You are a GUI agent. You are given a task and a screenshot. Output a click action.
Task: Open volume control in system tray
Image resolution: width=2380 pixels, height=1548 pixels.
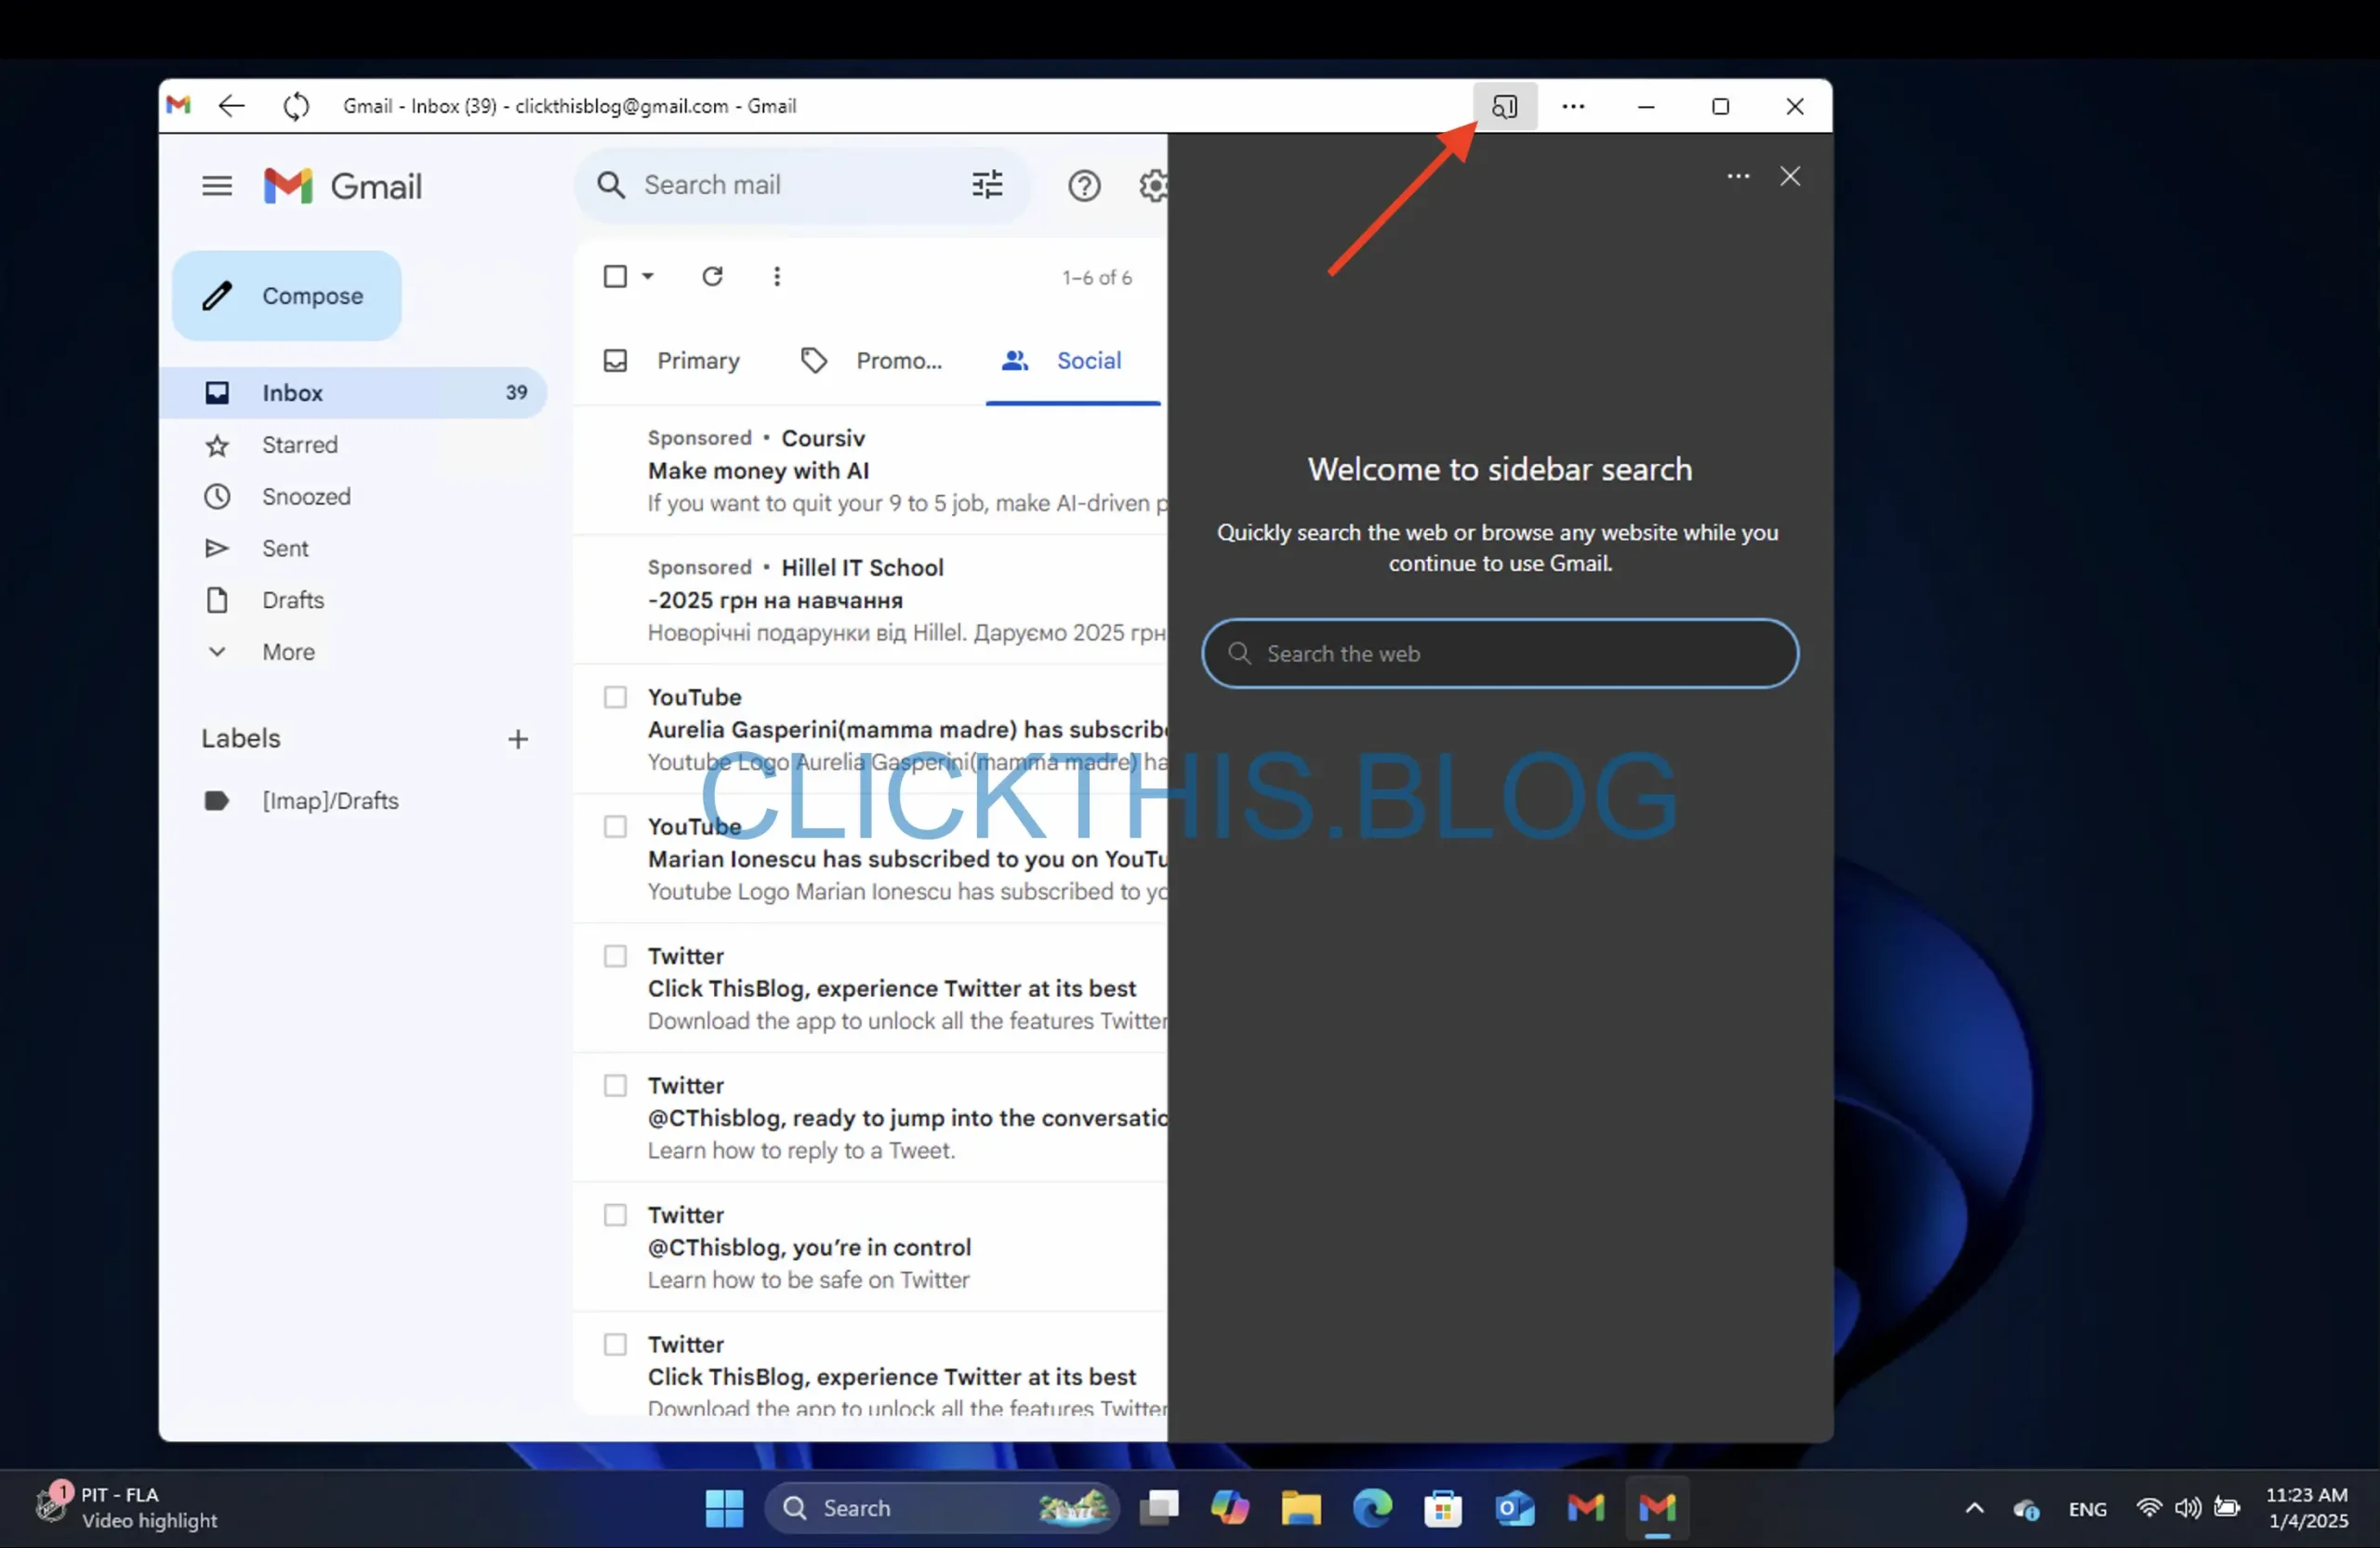(x=2187, y=1508)
